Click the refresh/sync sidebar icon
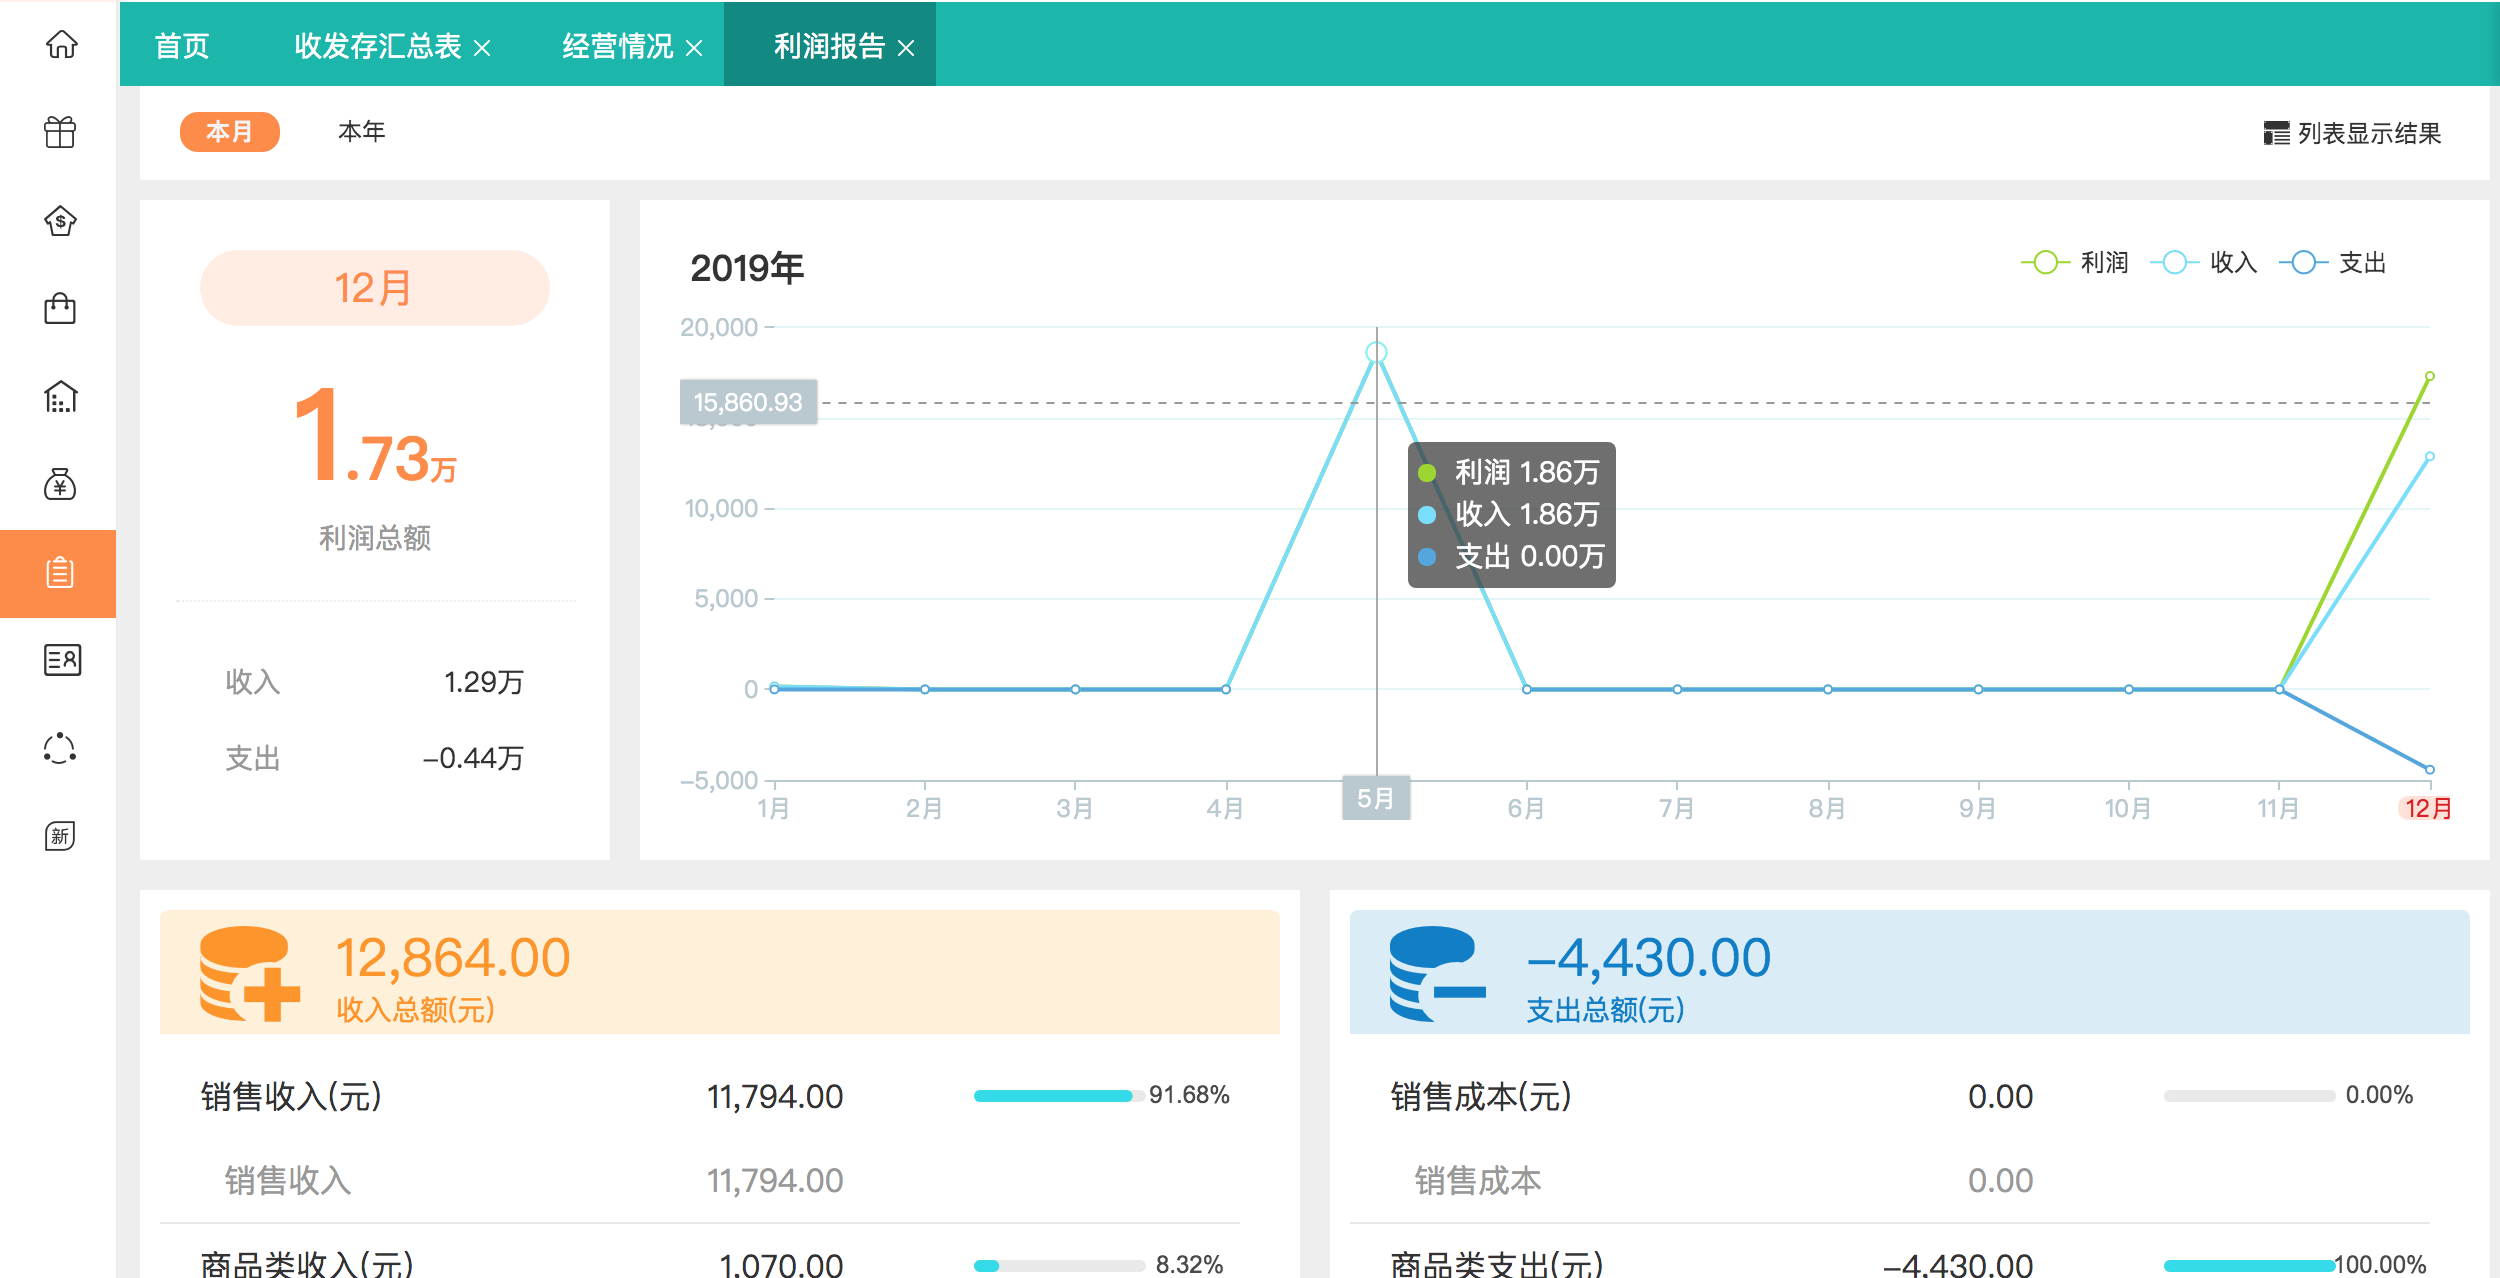Screen dimensions: 2500x1278 (62, 747)
